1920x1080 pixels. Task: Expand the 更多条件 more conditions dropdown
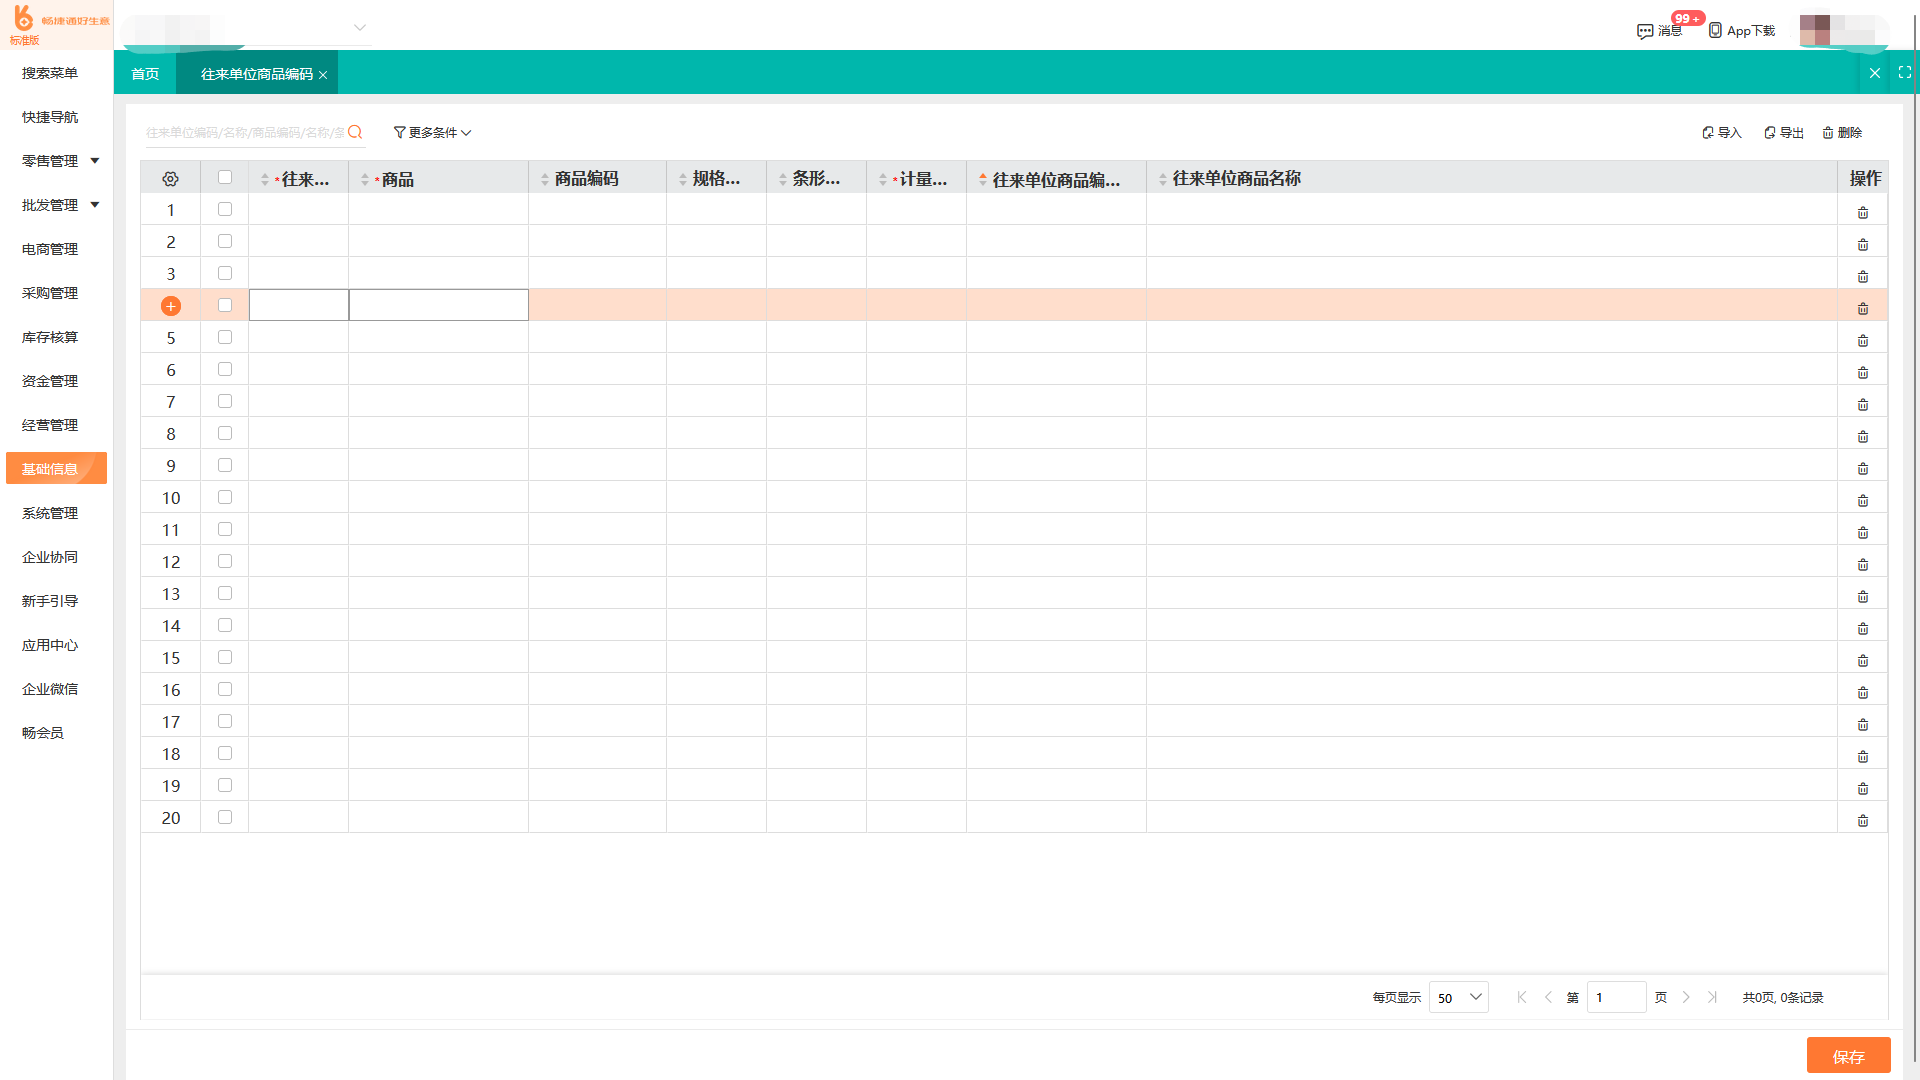coord(431,132)
